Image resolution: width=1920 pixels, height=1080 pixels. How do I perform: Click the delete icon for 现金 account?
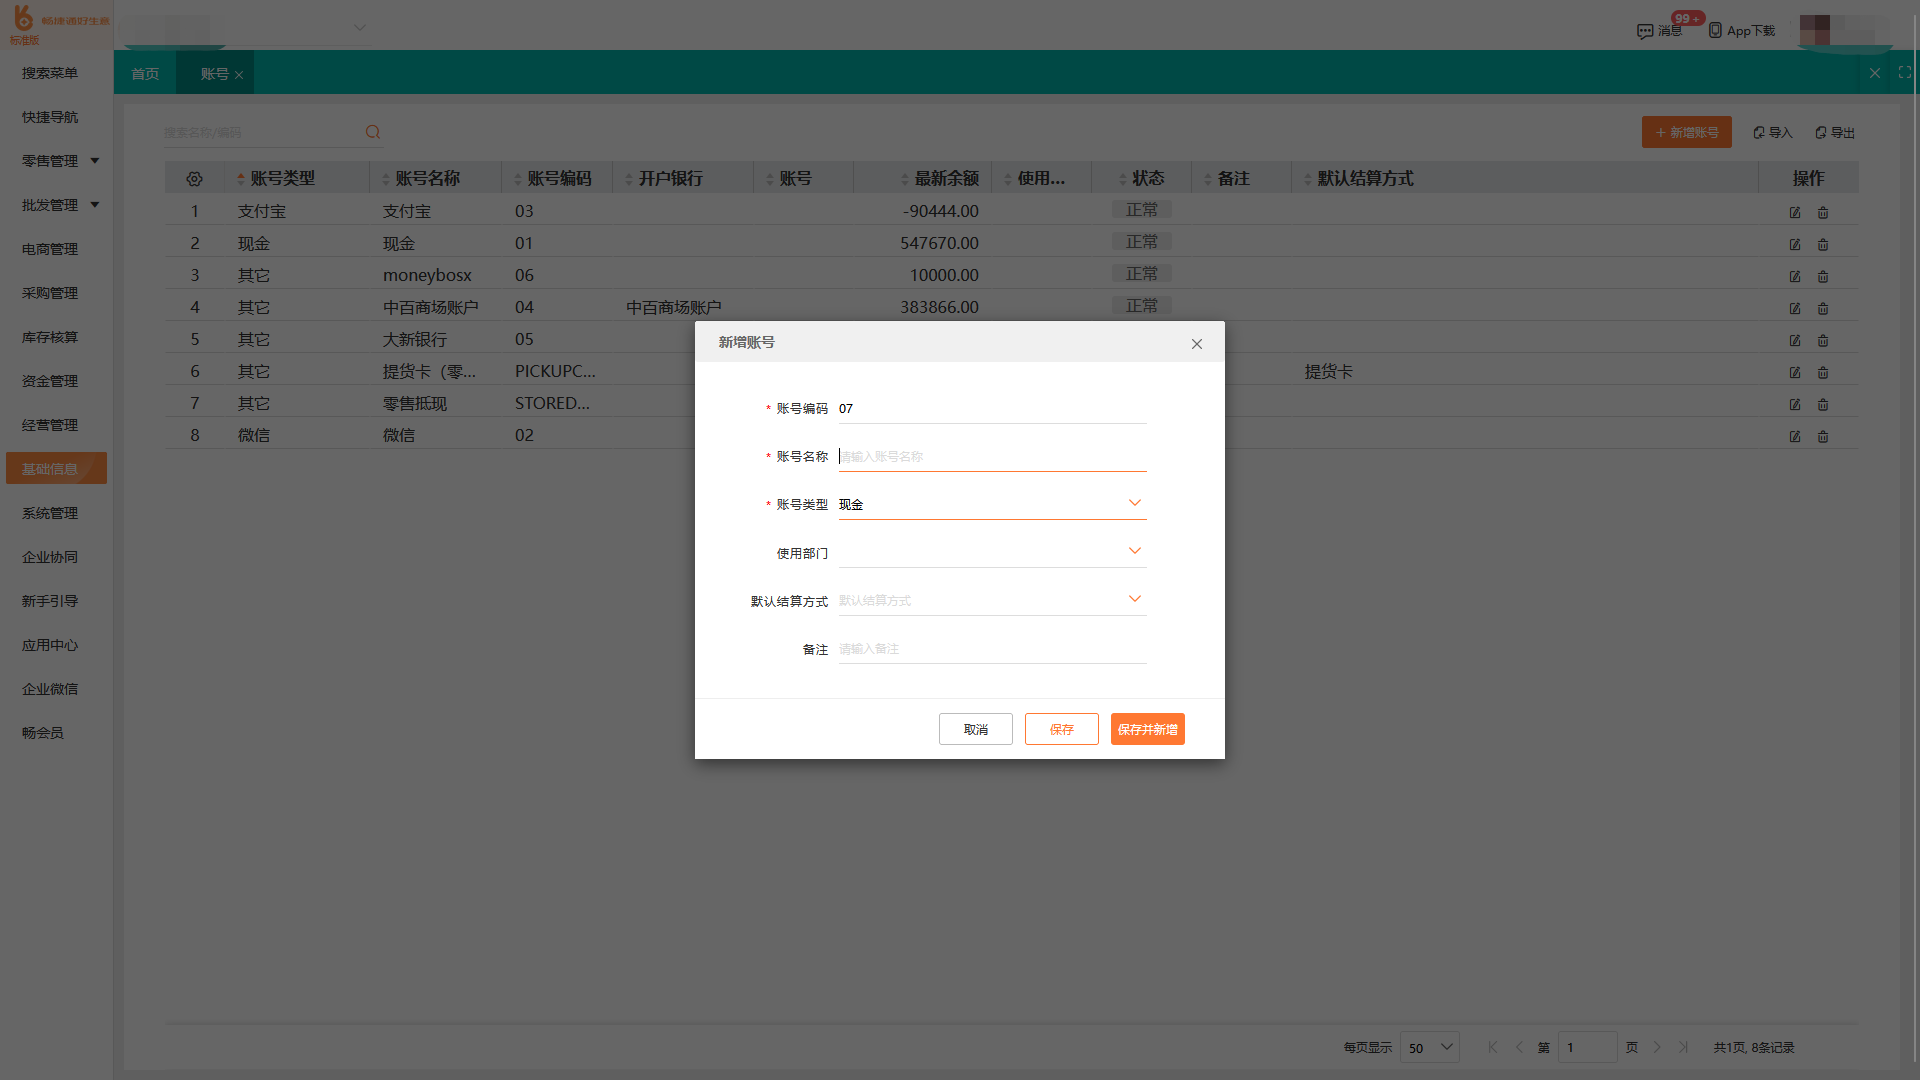tap(1824, 244)
